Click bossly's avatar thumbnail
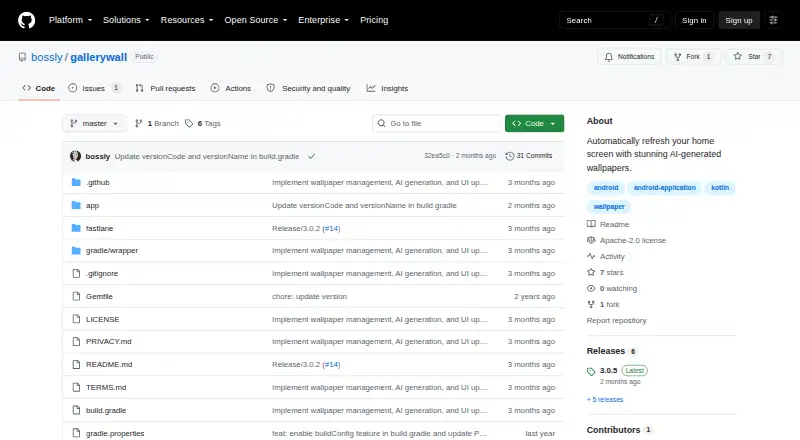Viewport: 800px width, 440px height. pyautogui.click(x=76, y=156)
